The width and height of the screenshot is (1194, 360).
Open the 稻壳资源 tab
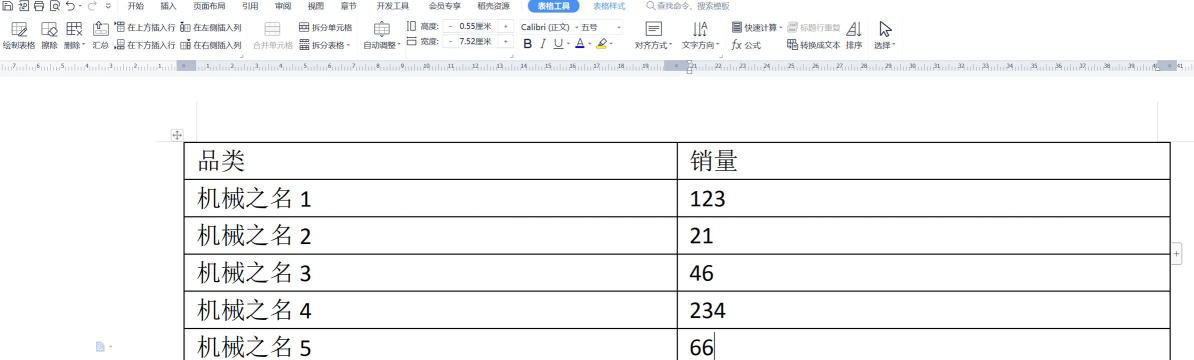493,6
